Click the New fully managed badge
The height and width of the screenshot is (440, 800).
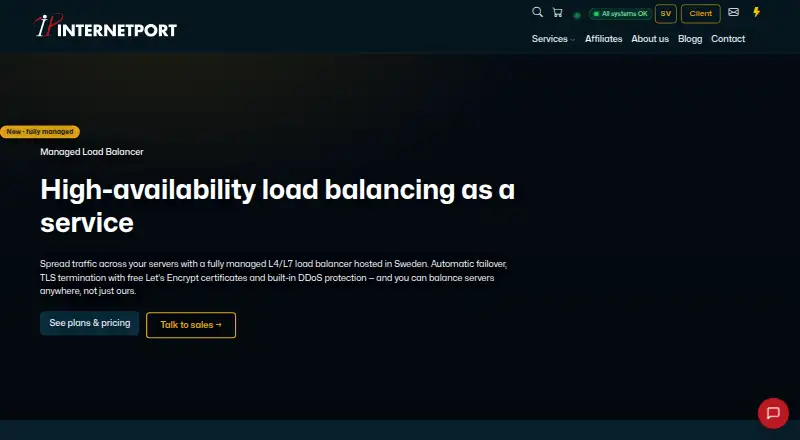(x=40, y=132)
